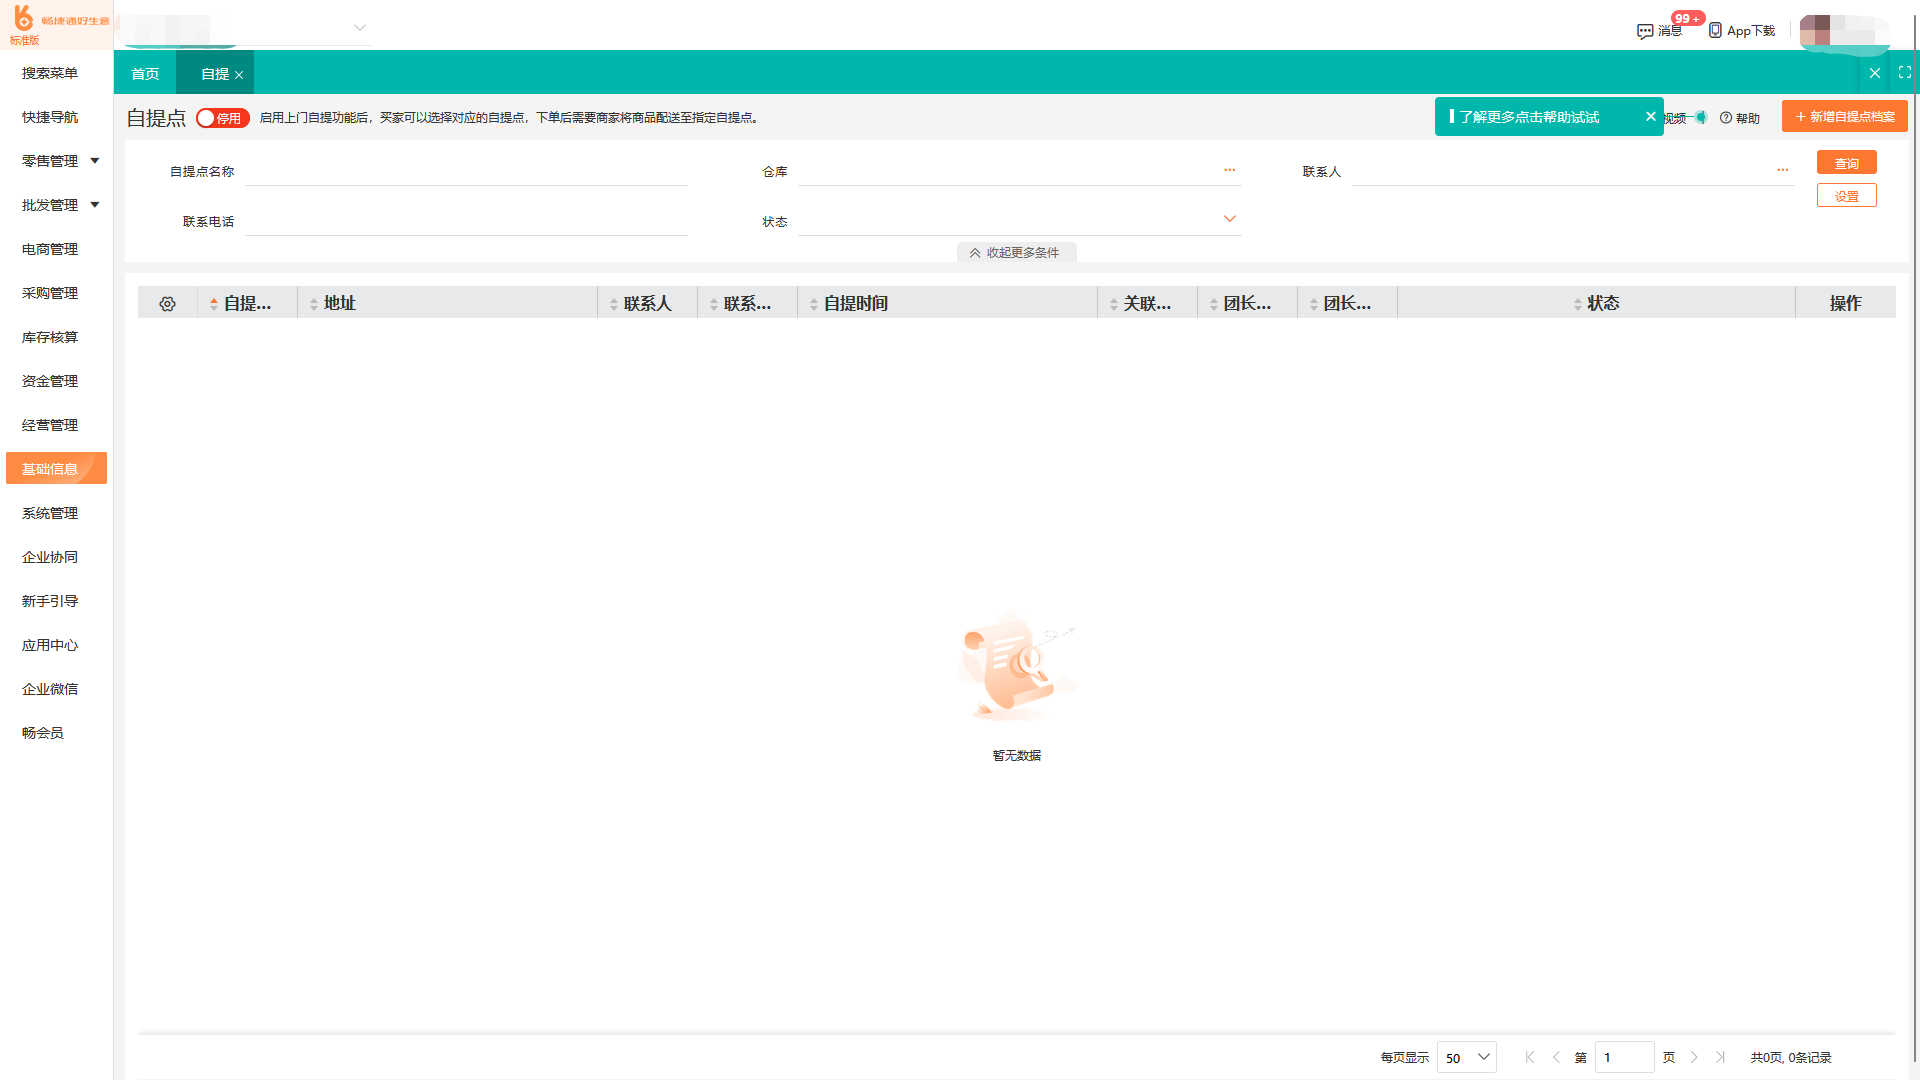The image size is (1920, 1080).
Task: Click the 仓库 selector icon
Action: (1228, 169)
